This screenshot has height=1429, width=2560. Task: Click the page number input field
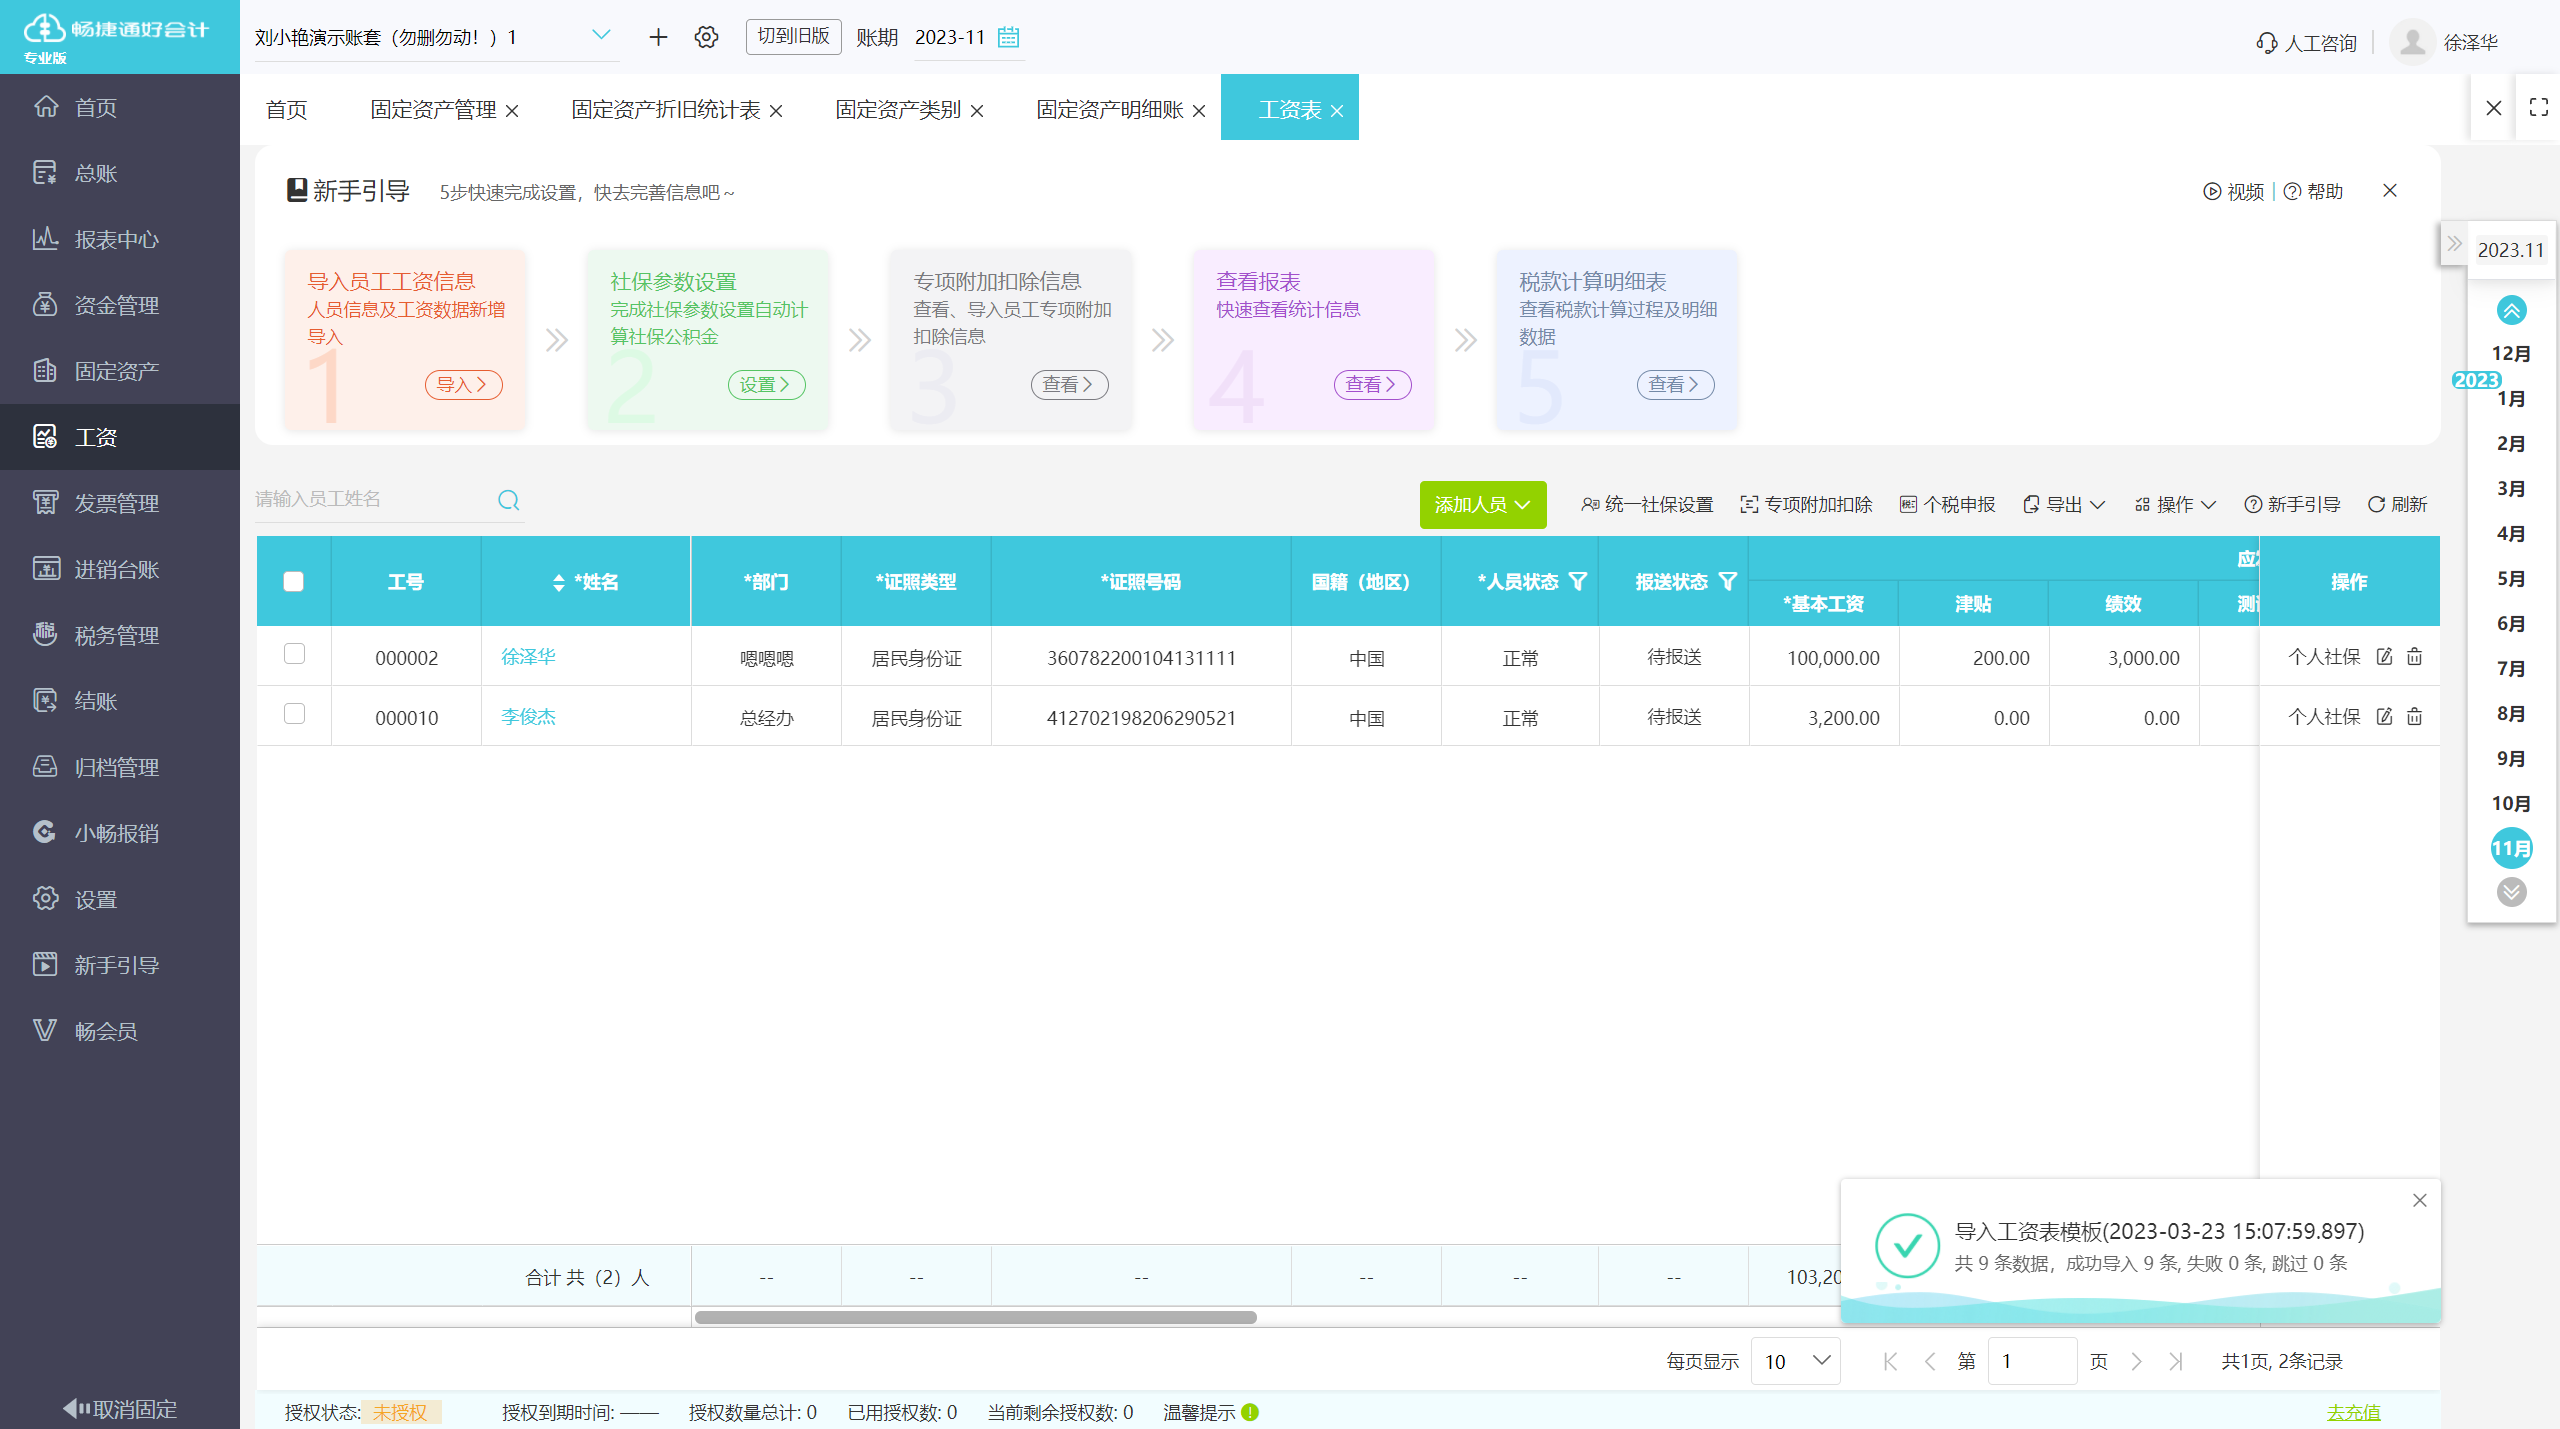[2033, 1359]
